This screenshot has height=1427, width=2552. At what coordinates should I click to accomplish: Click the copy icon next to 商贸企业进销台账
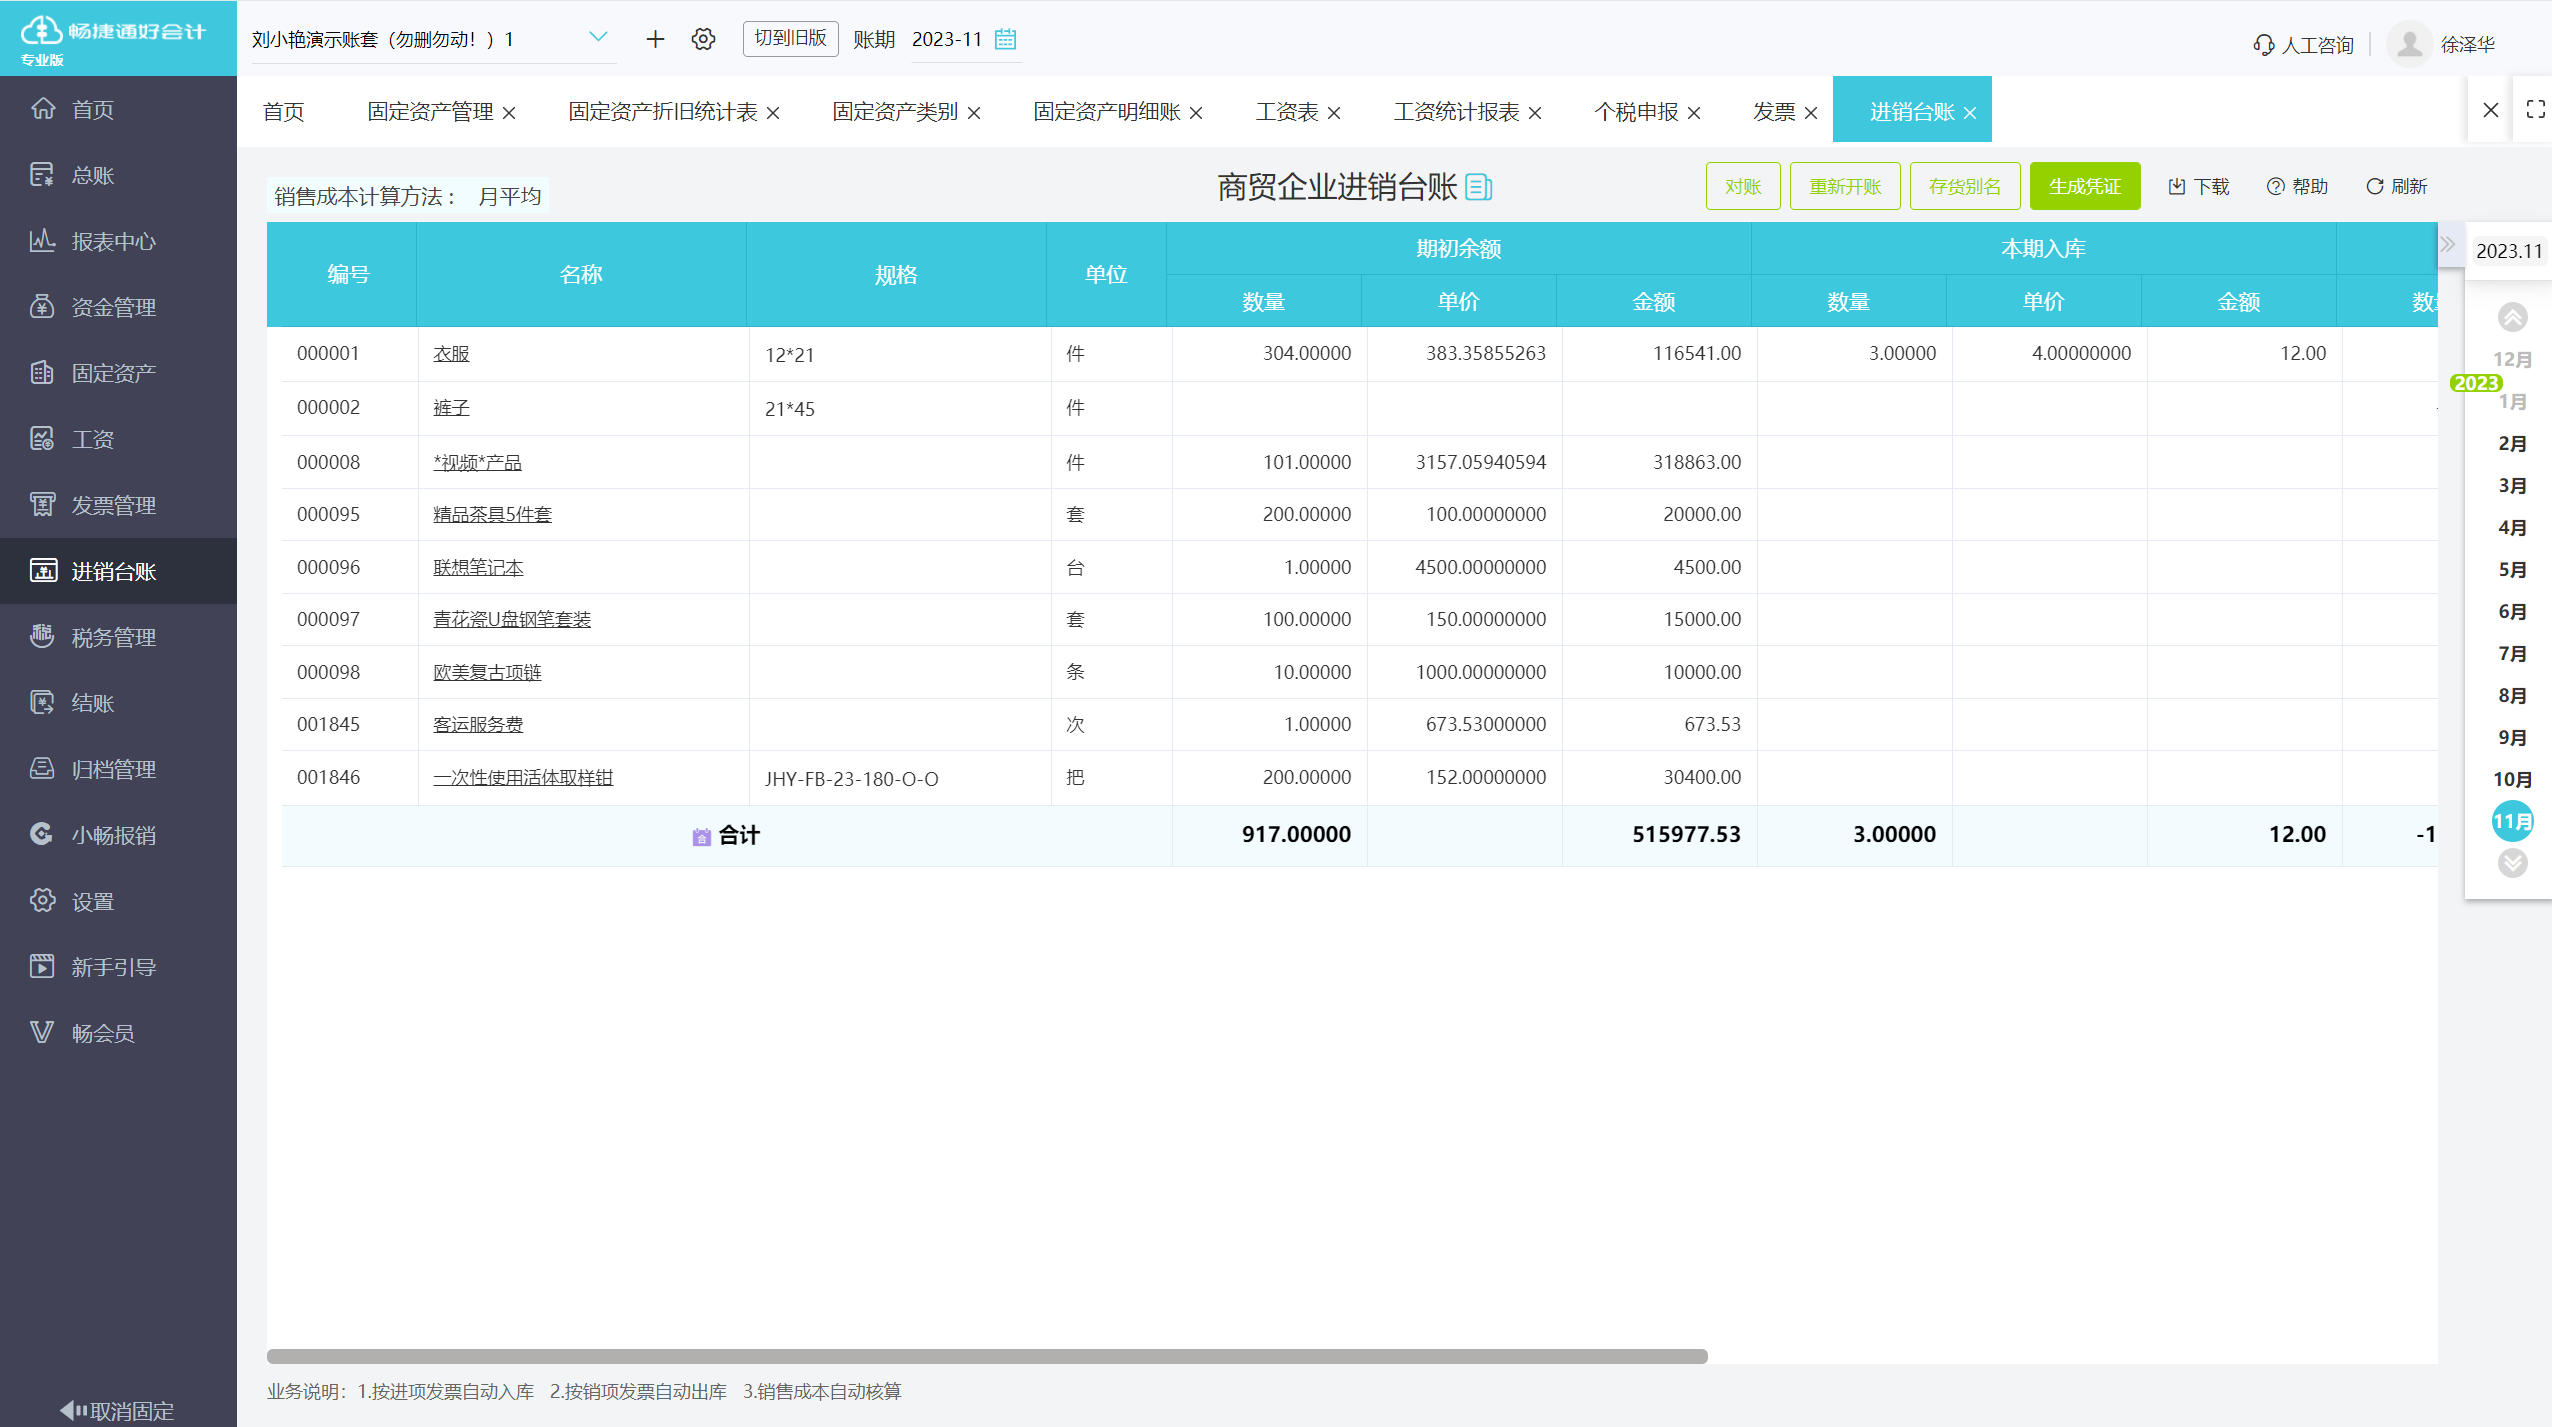[1486, 188]
